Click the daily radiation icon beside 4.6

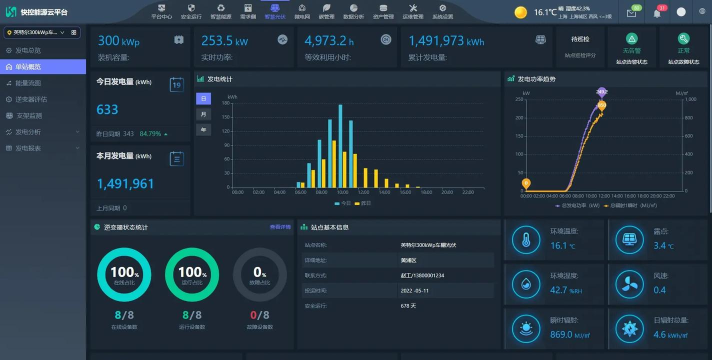click(x=629, y=329)
